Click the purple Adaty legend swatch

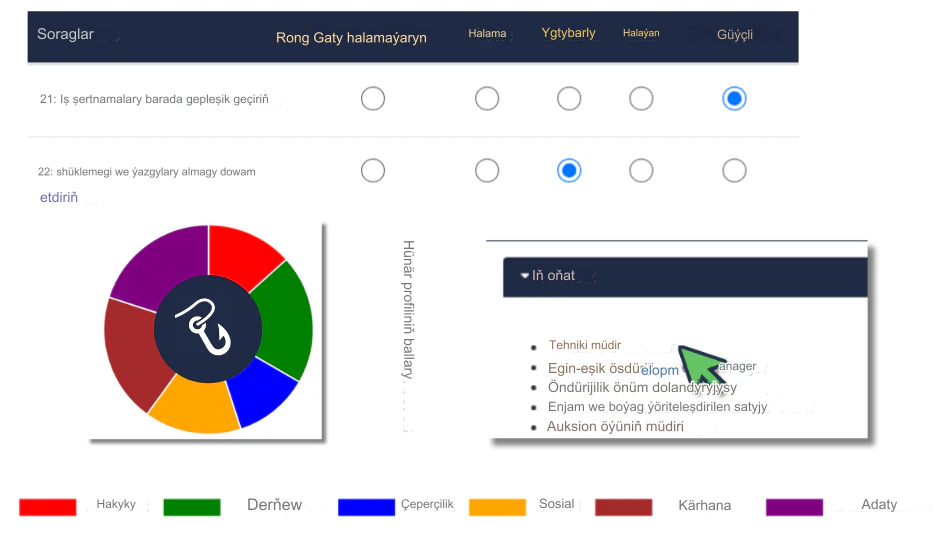(794, 507)
